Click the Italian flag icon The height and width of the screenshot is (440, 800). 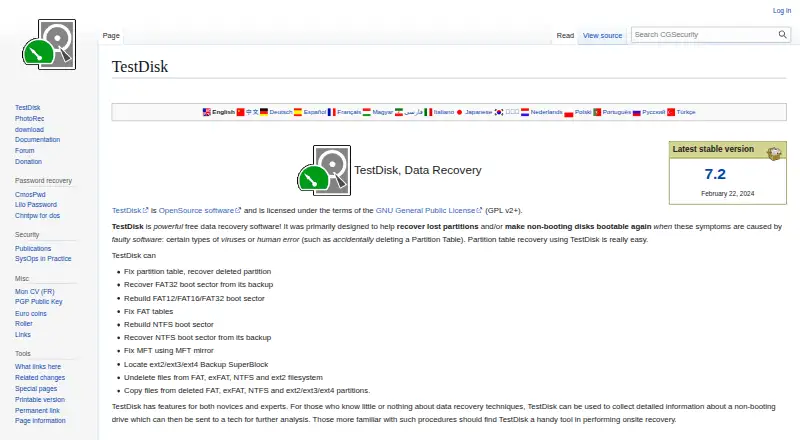click(x=428, y=112)
